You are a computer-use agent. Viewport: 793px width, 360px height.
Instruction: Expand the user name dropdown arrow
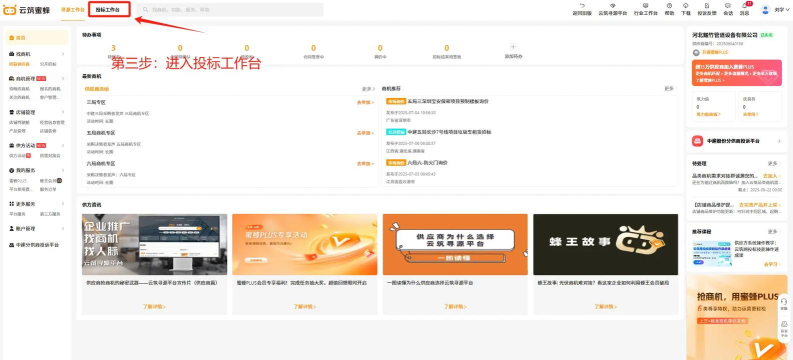tap(787, 10)
